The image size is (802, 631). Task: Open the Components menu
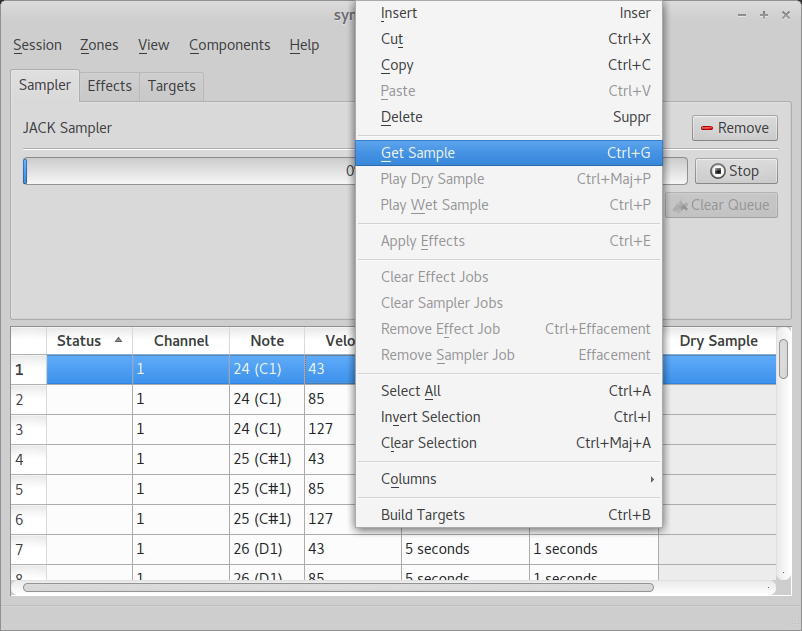click(x=229, y=45)
